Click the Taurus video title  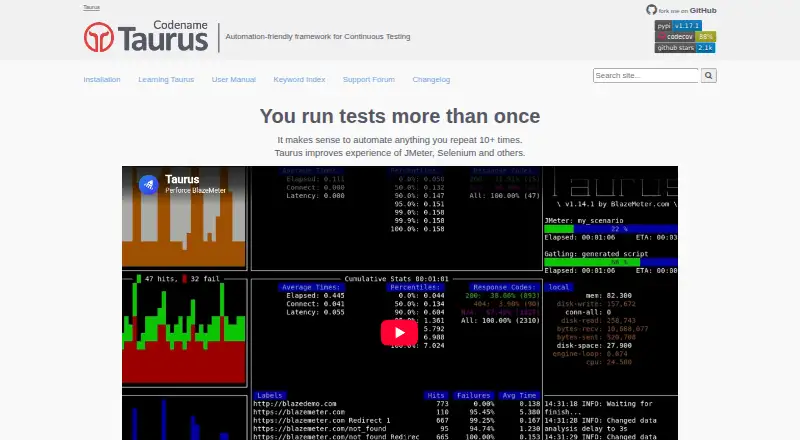[x=182, y=179]
